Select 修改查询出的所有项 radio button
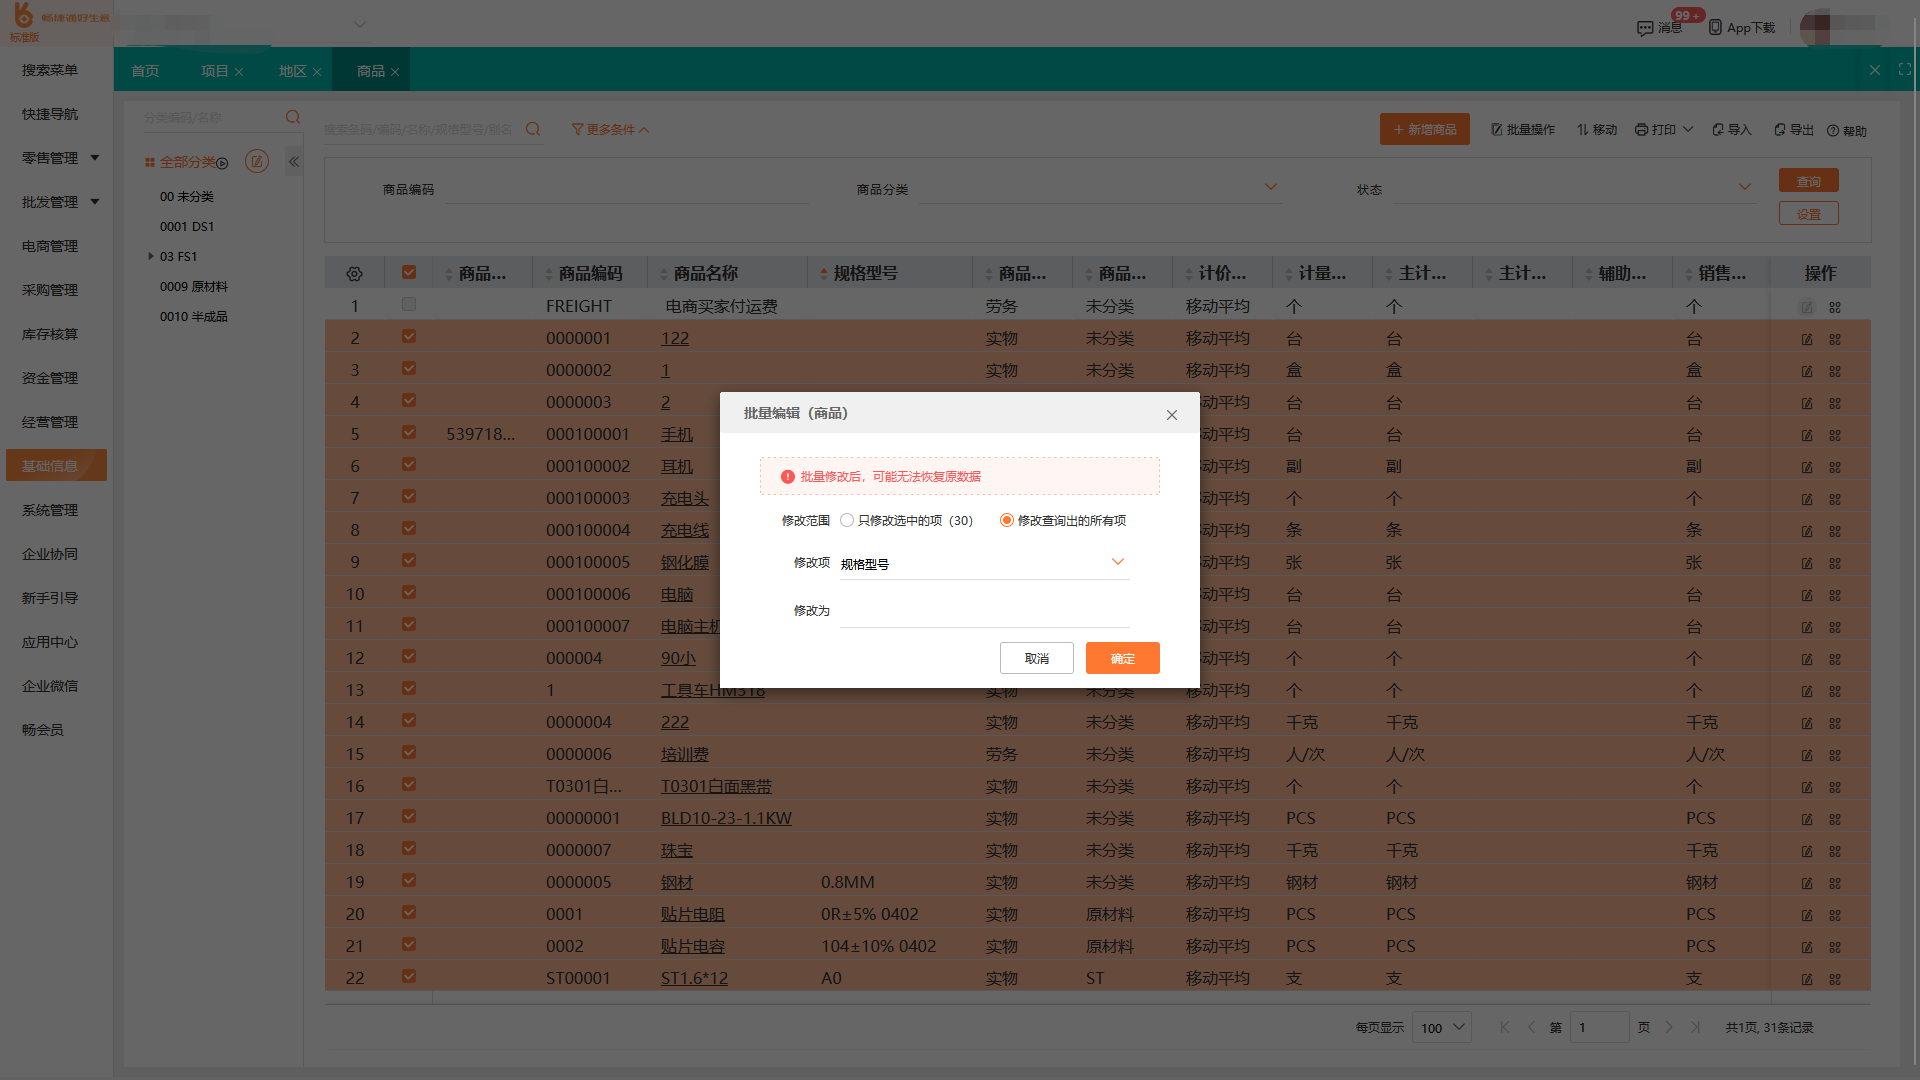Screen dimensions: 1920x1080 (1006, 520)
